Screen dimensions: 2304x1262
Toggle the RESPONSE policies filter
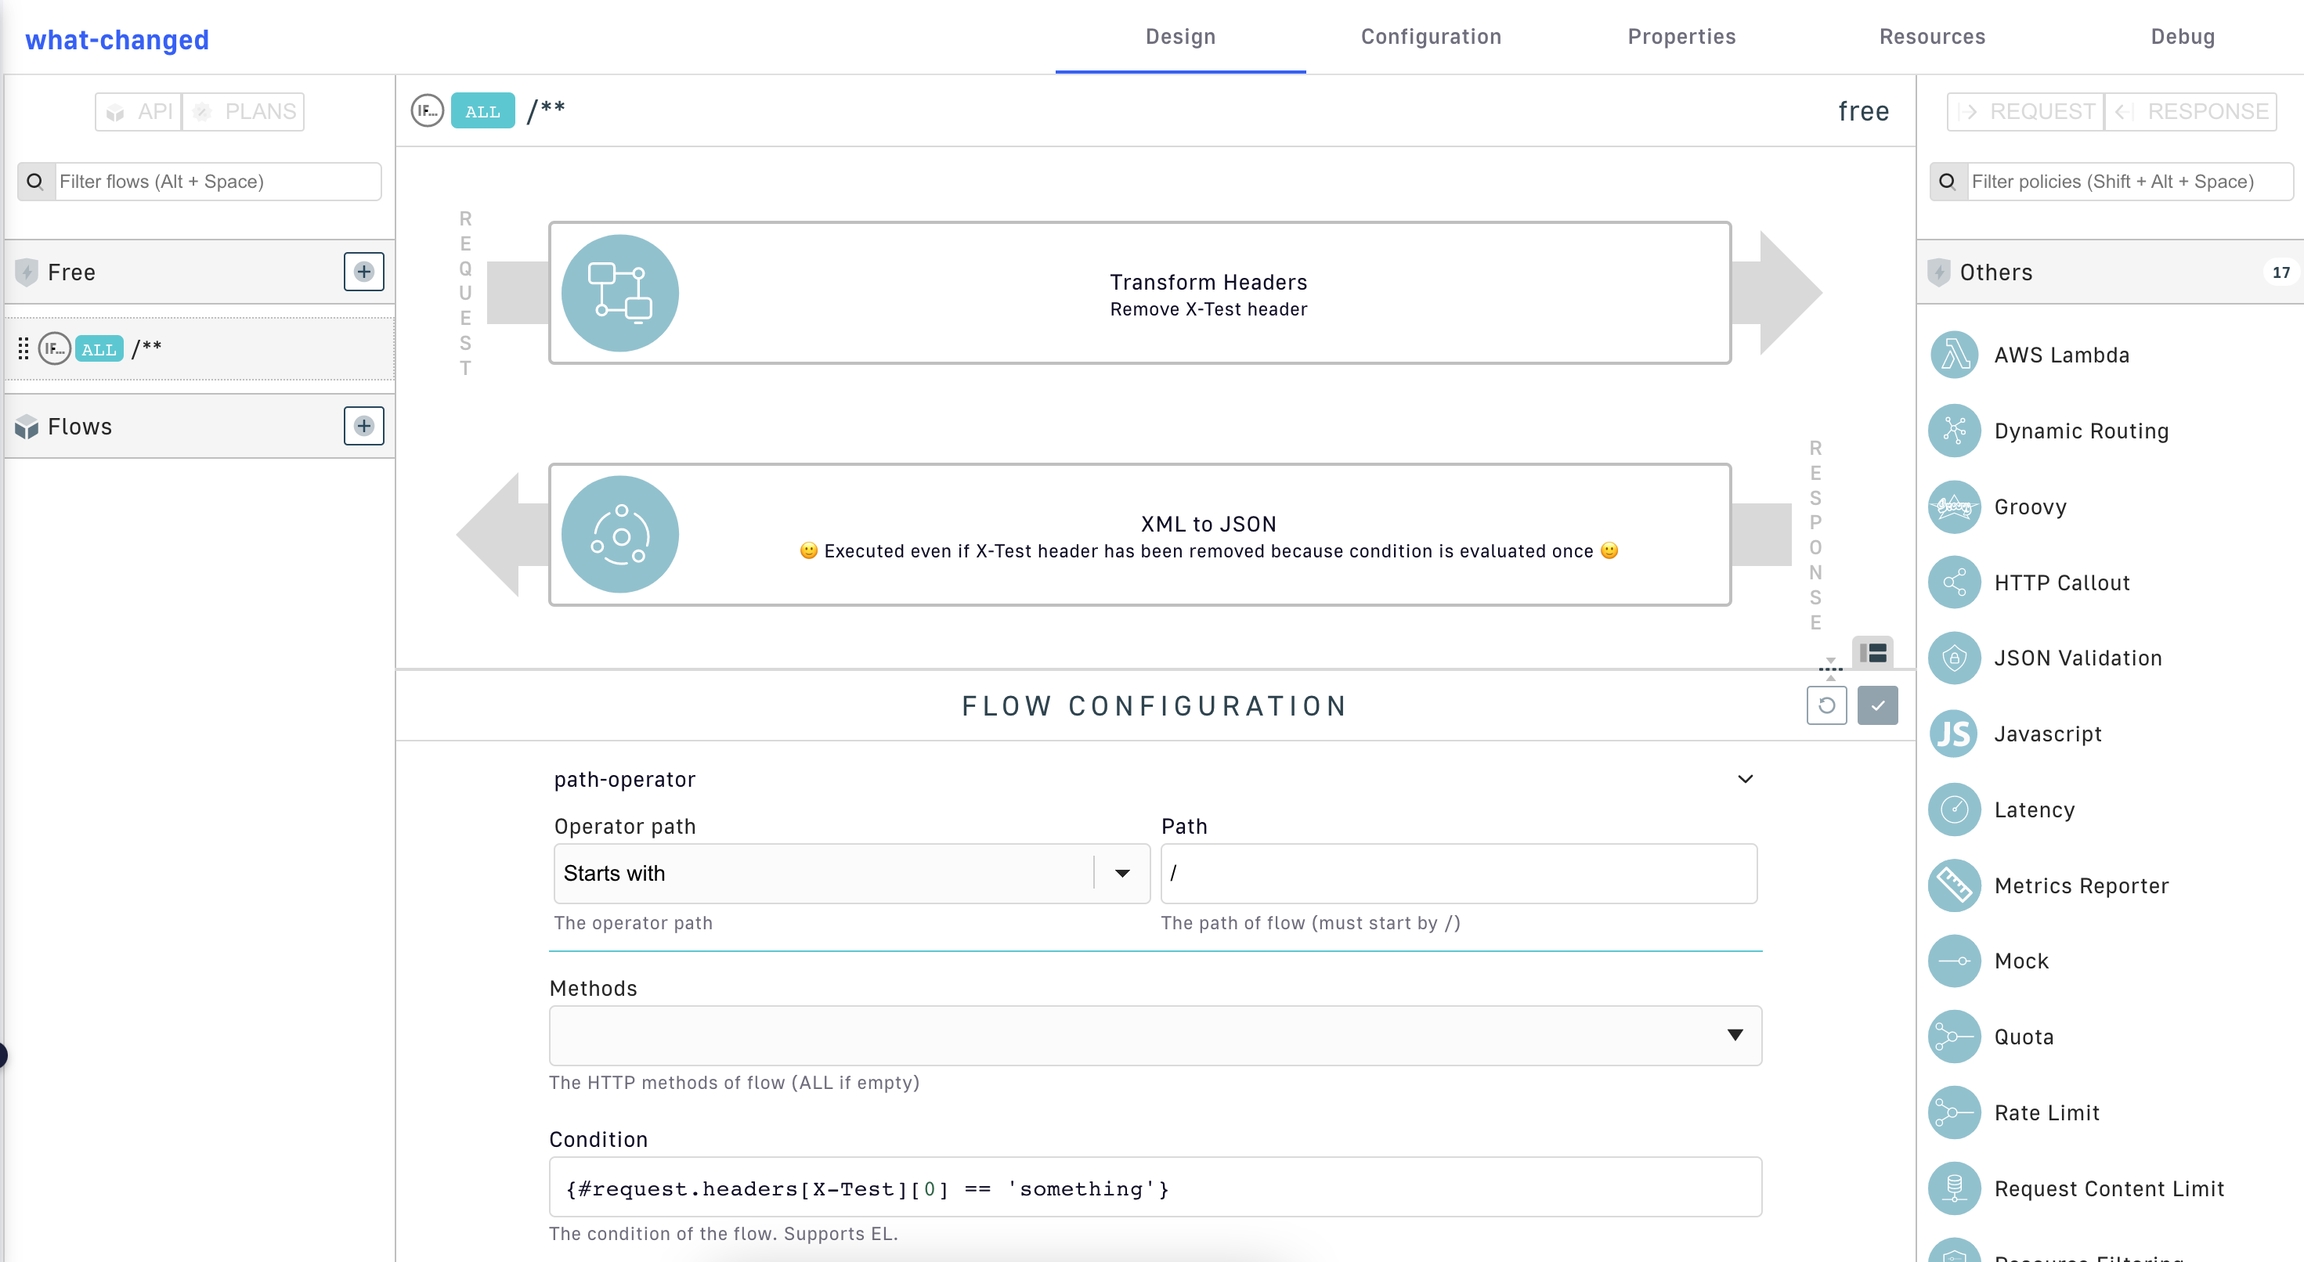tap(2191, 112)
